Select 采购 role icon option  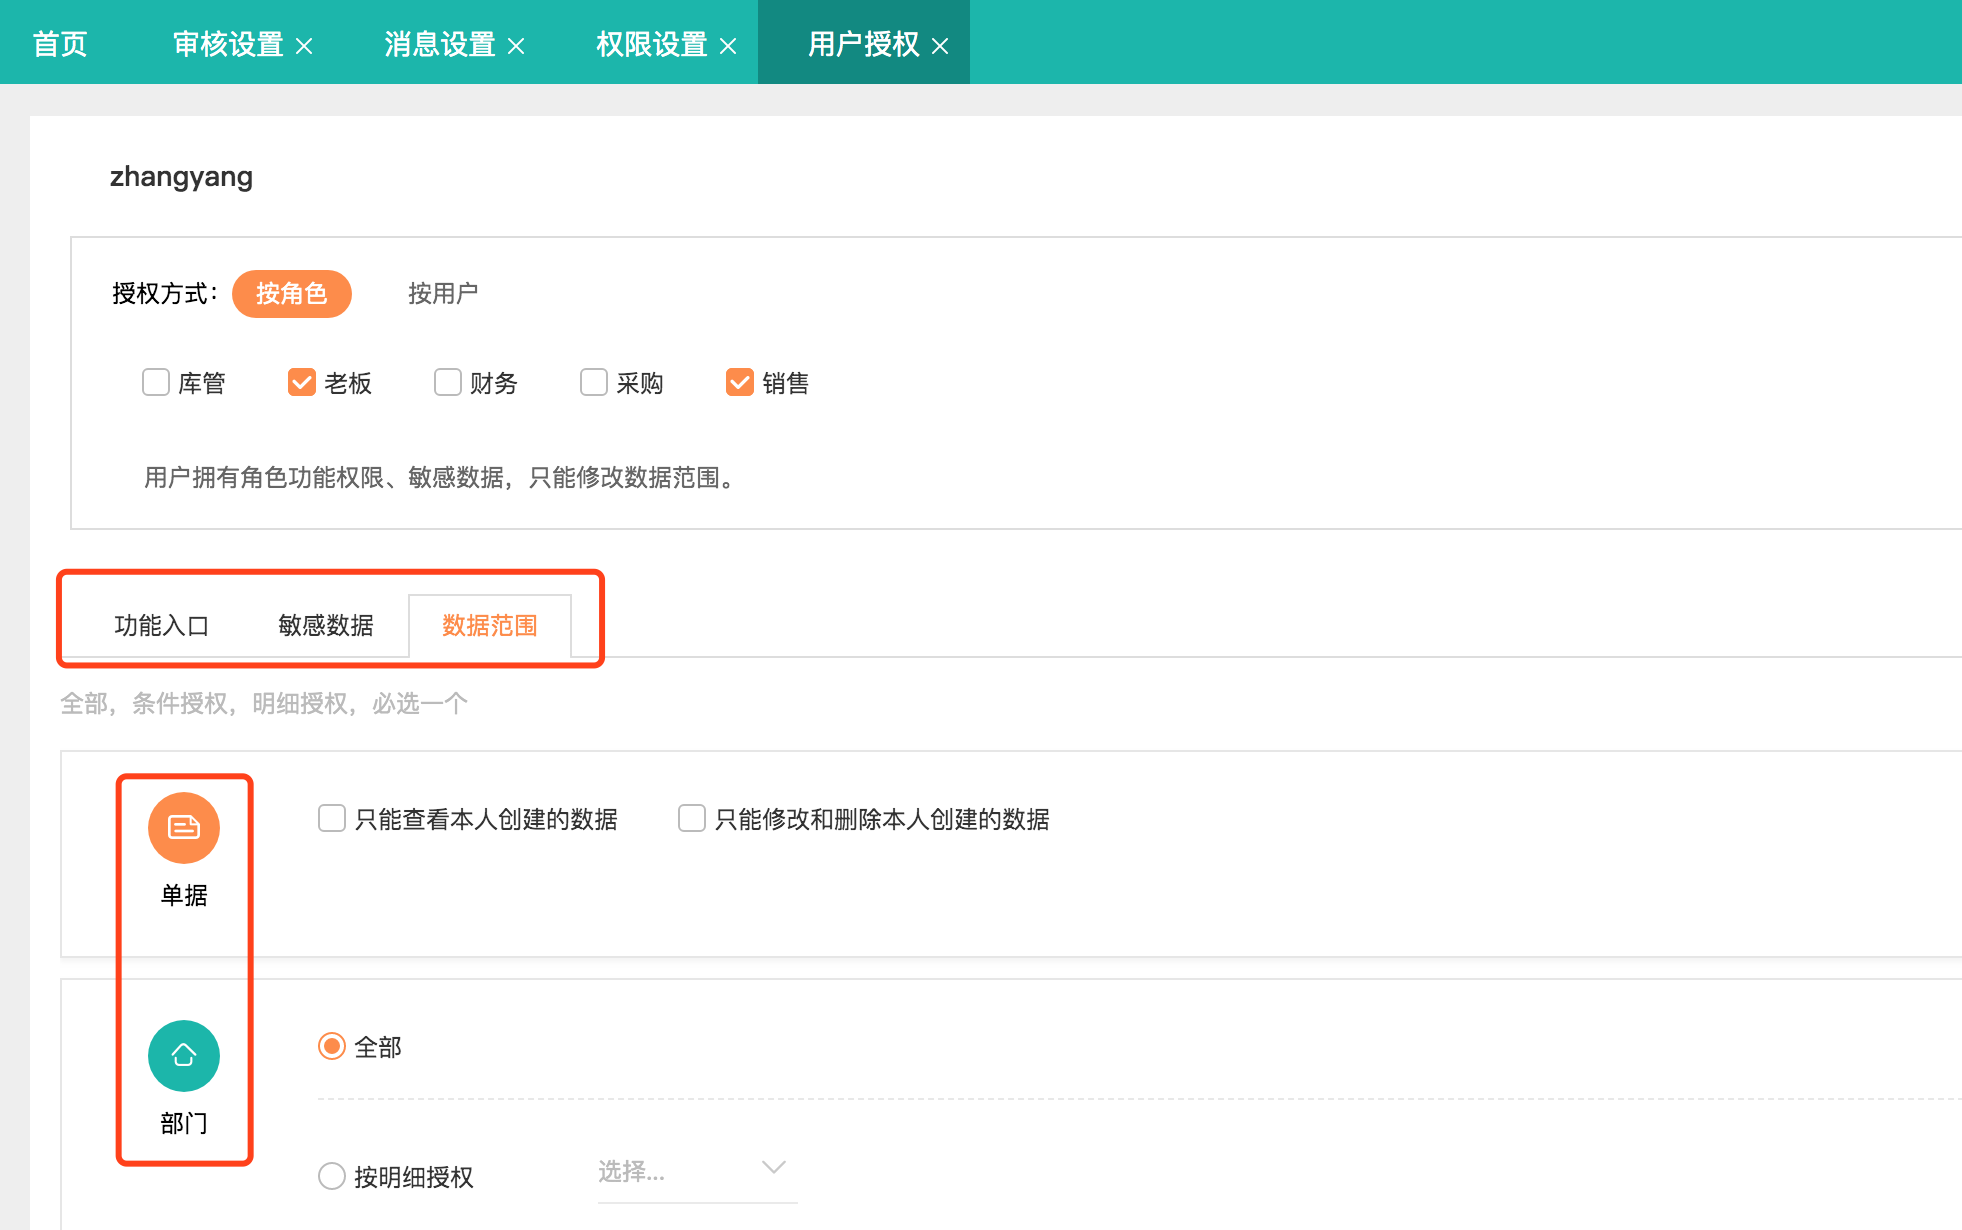[x=592, y=380]
